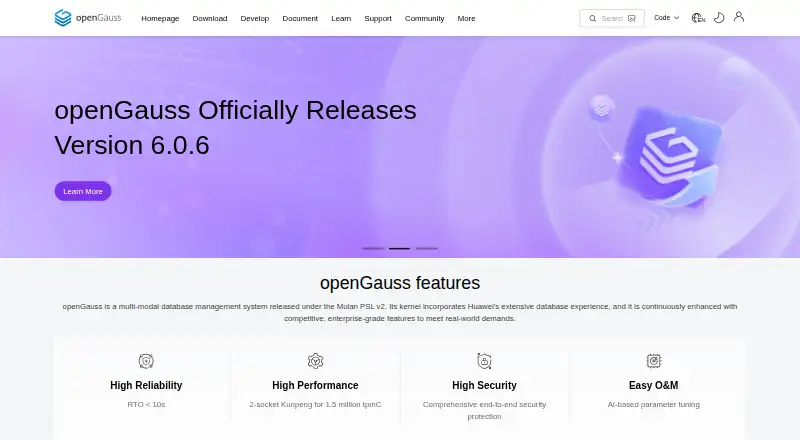Click the openGauss features heading
The height and width of the screenshot is (440, 800).
pos(400,283)
